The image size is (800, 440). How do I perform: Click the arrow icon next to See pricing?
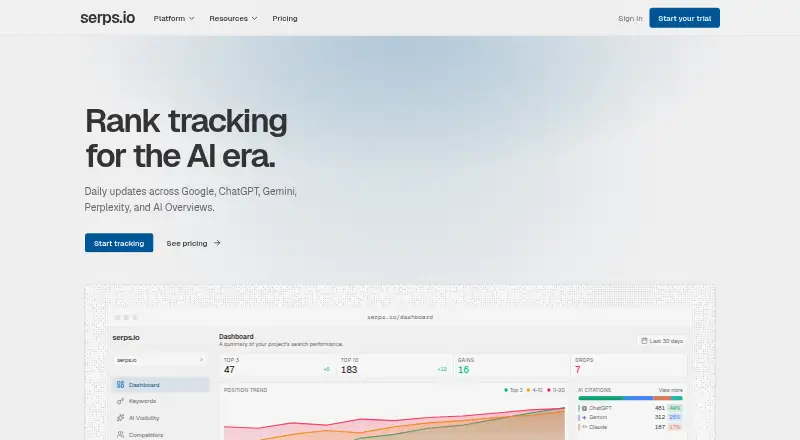pyautogui.click(x=217, y=243)
